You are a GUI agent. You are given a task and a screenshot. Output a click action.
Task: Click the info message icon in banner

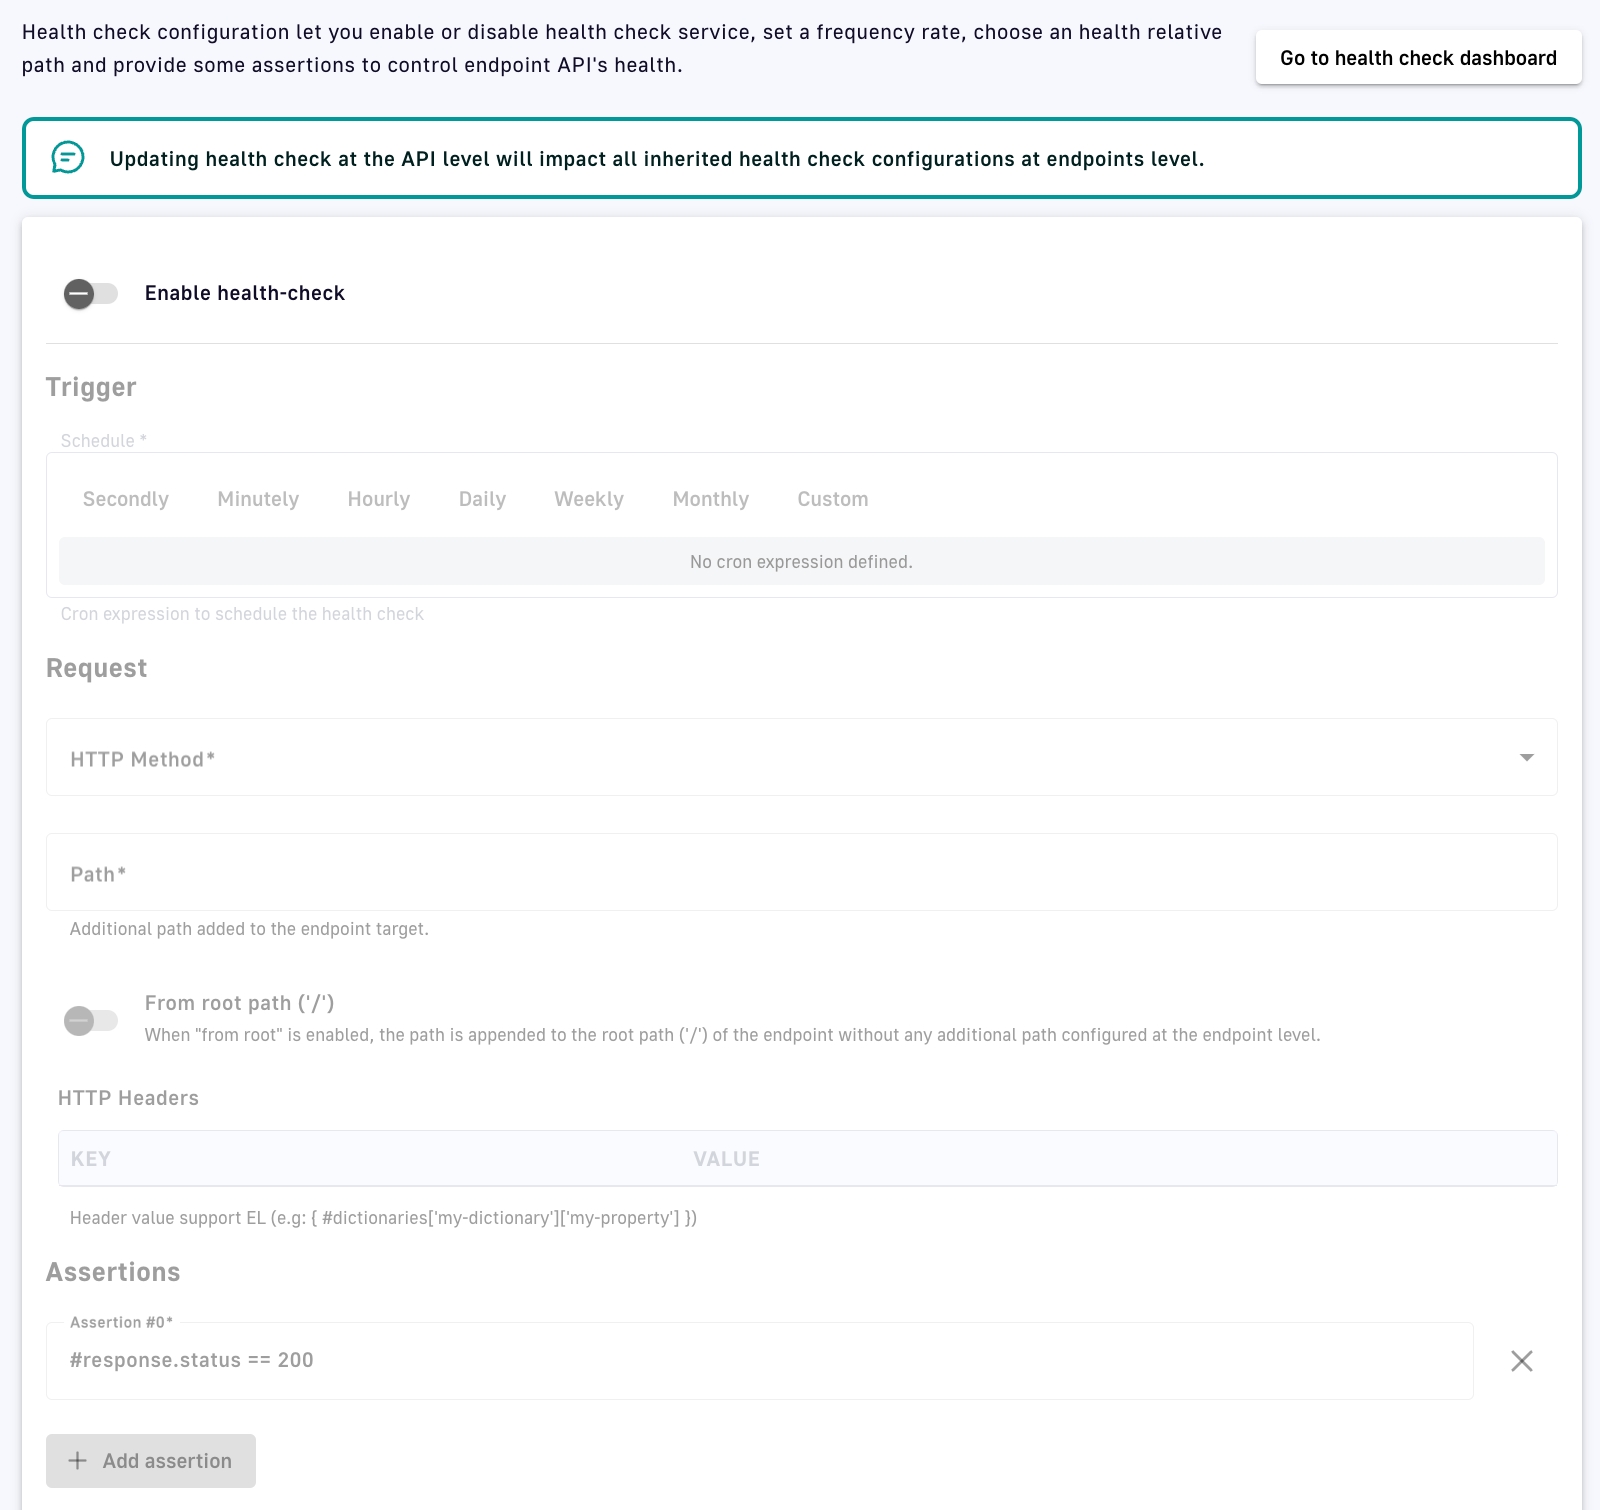click(68, 158)
